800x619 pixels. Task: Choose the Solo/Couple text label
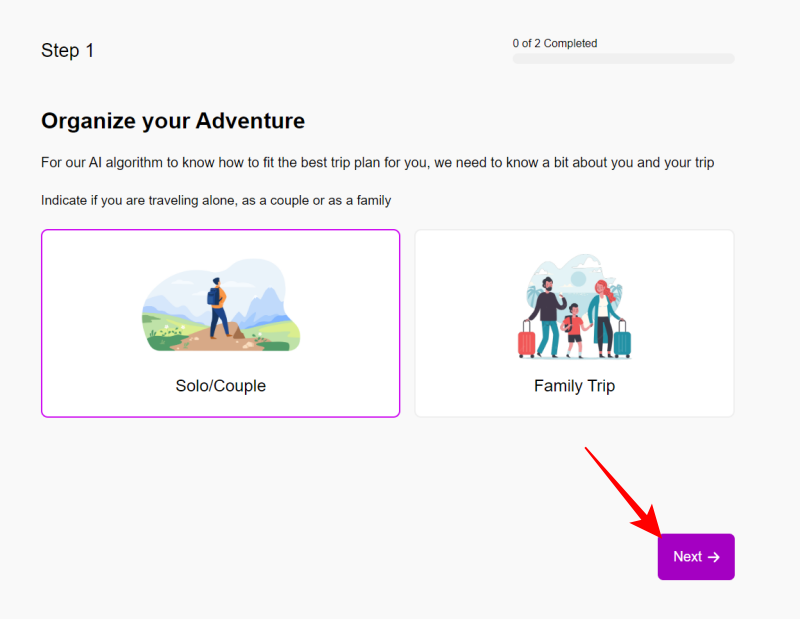coord(220,386)
